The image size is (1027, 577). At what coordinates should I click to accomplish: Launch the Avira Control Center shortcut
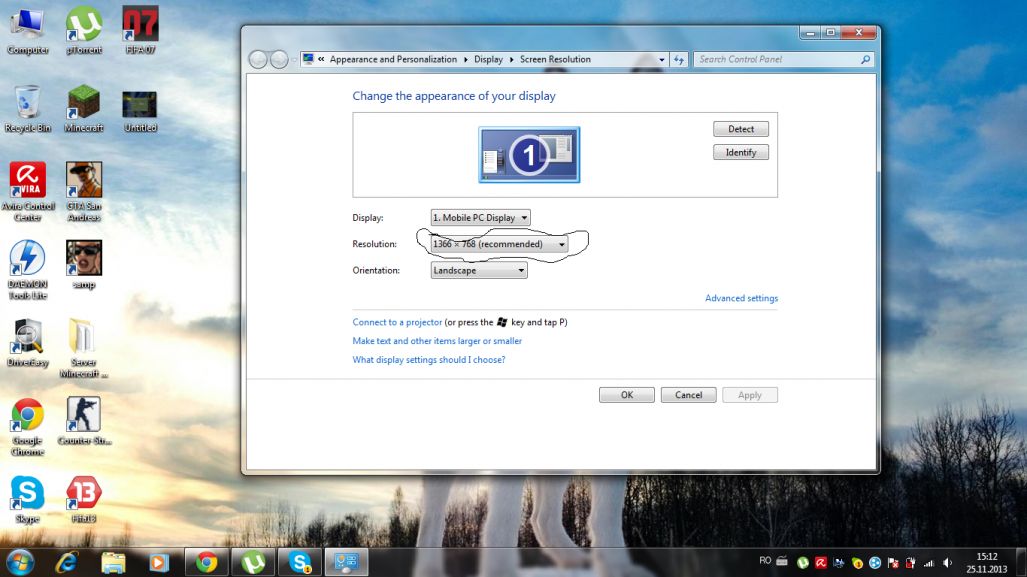pos(27,181)
